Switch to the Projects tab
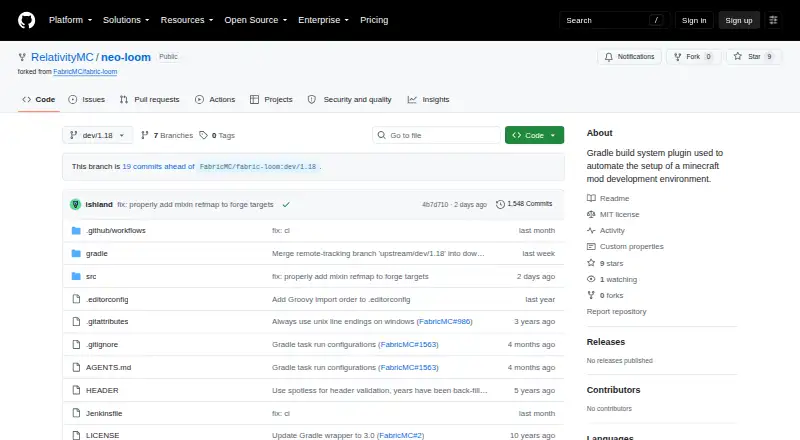Image resolution: width=800 pixels, height=440 pixels. 271,100
